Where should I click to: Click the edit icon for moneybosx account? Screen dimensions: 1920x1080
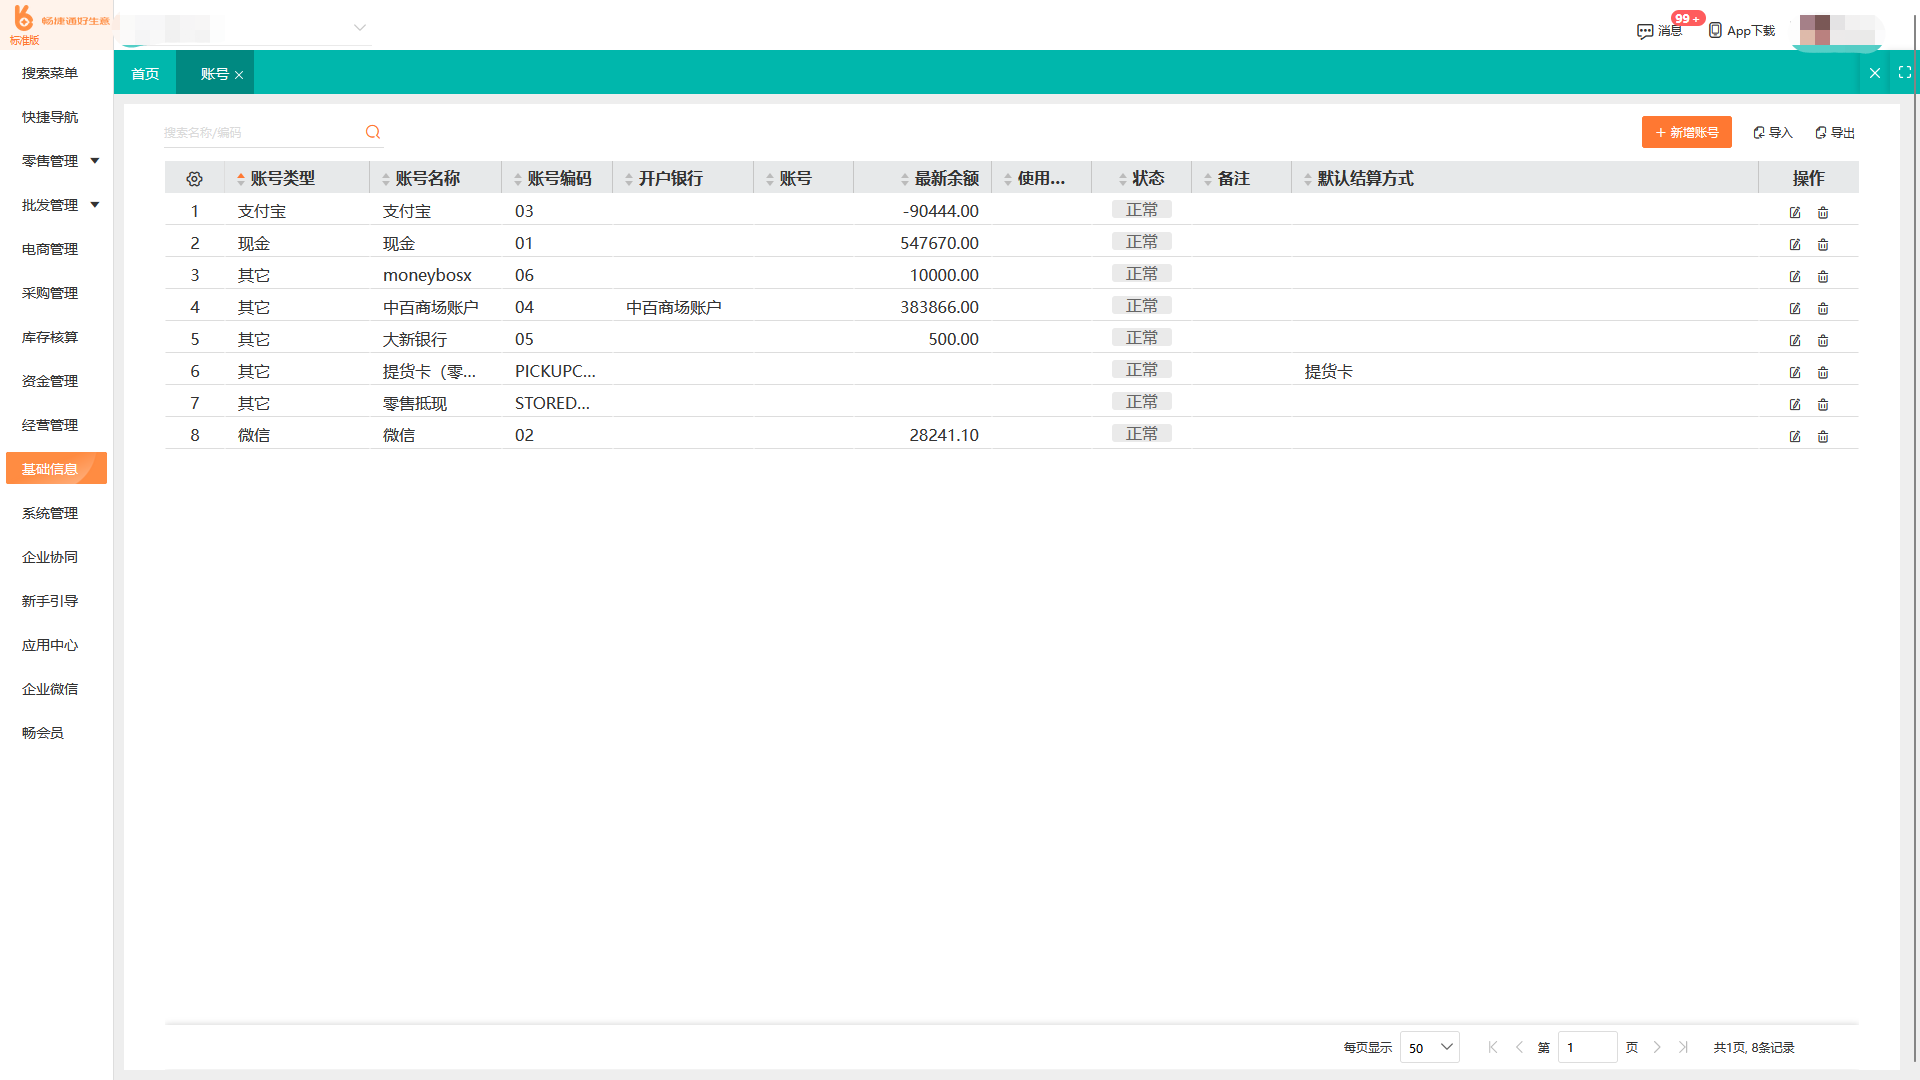[x=1795, y=276]
